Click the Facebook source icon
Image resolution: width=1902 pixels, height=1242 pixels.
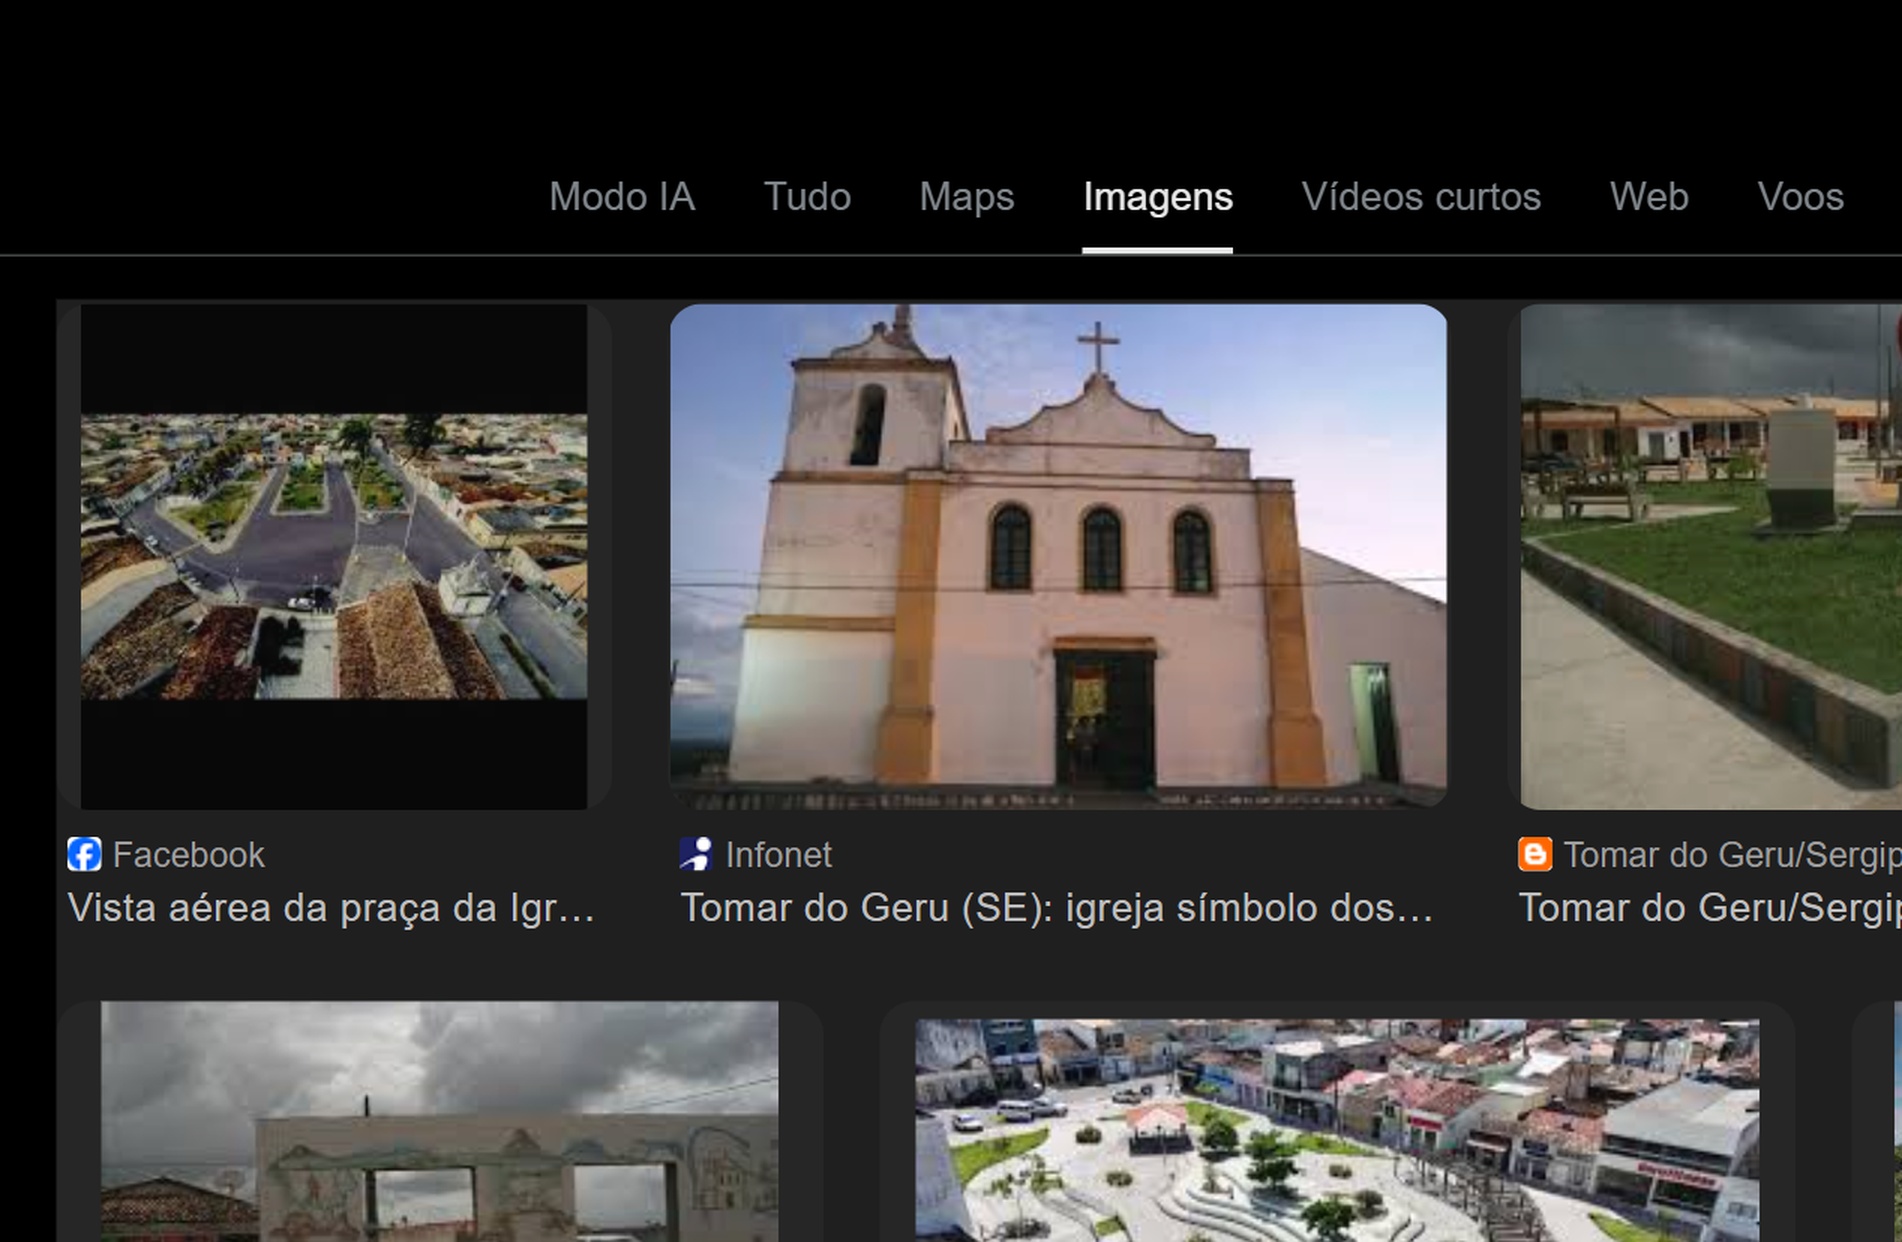click(x=84, y=855)
